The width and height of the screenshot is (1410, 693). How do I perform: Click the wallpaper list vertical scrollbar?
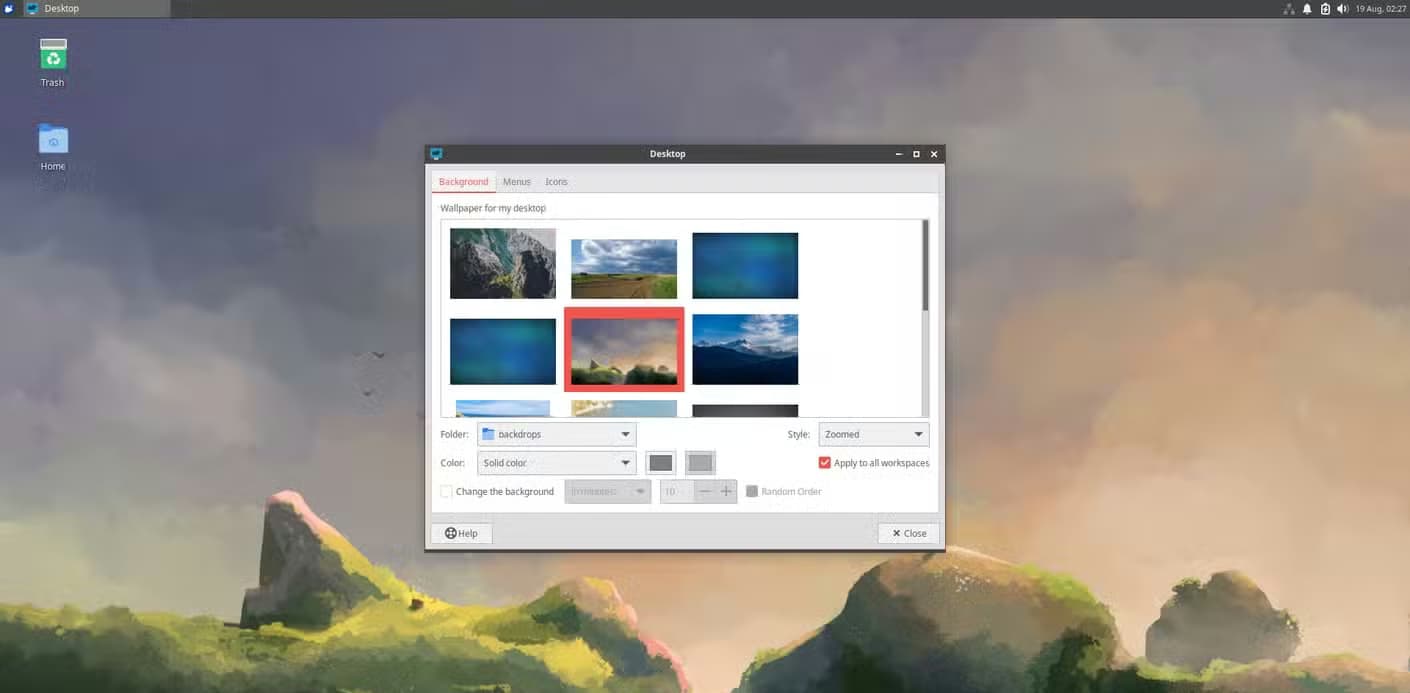click(x=925, y=266)
